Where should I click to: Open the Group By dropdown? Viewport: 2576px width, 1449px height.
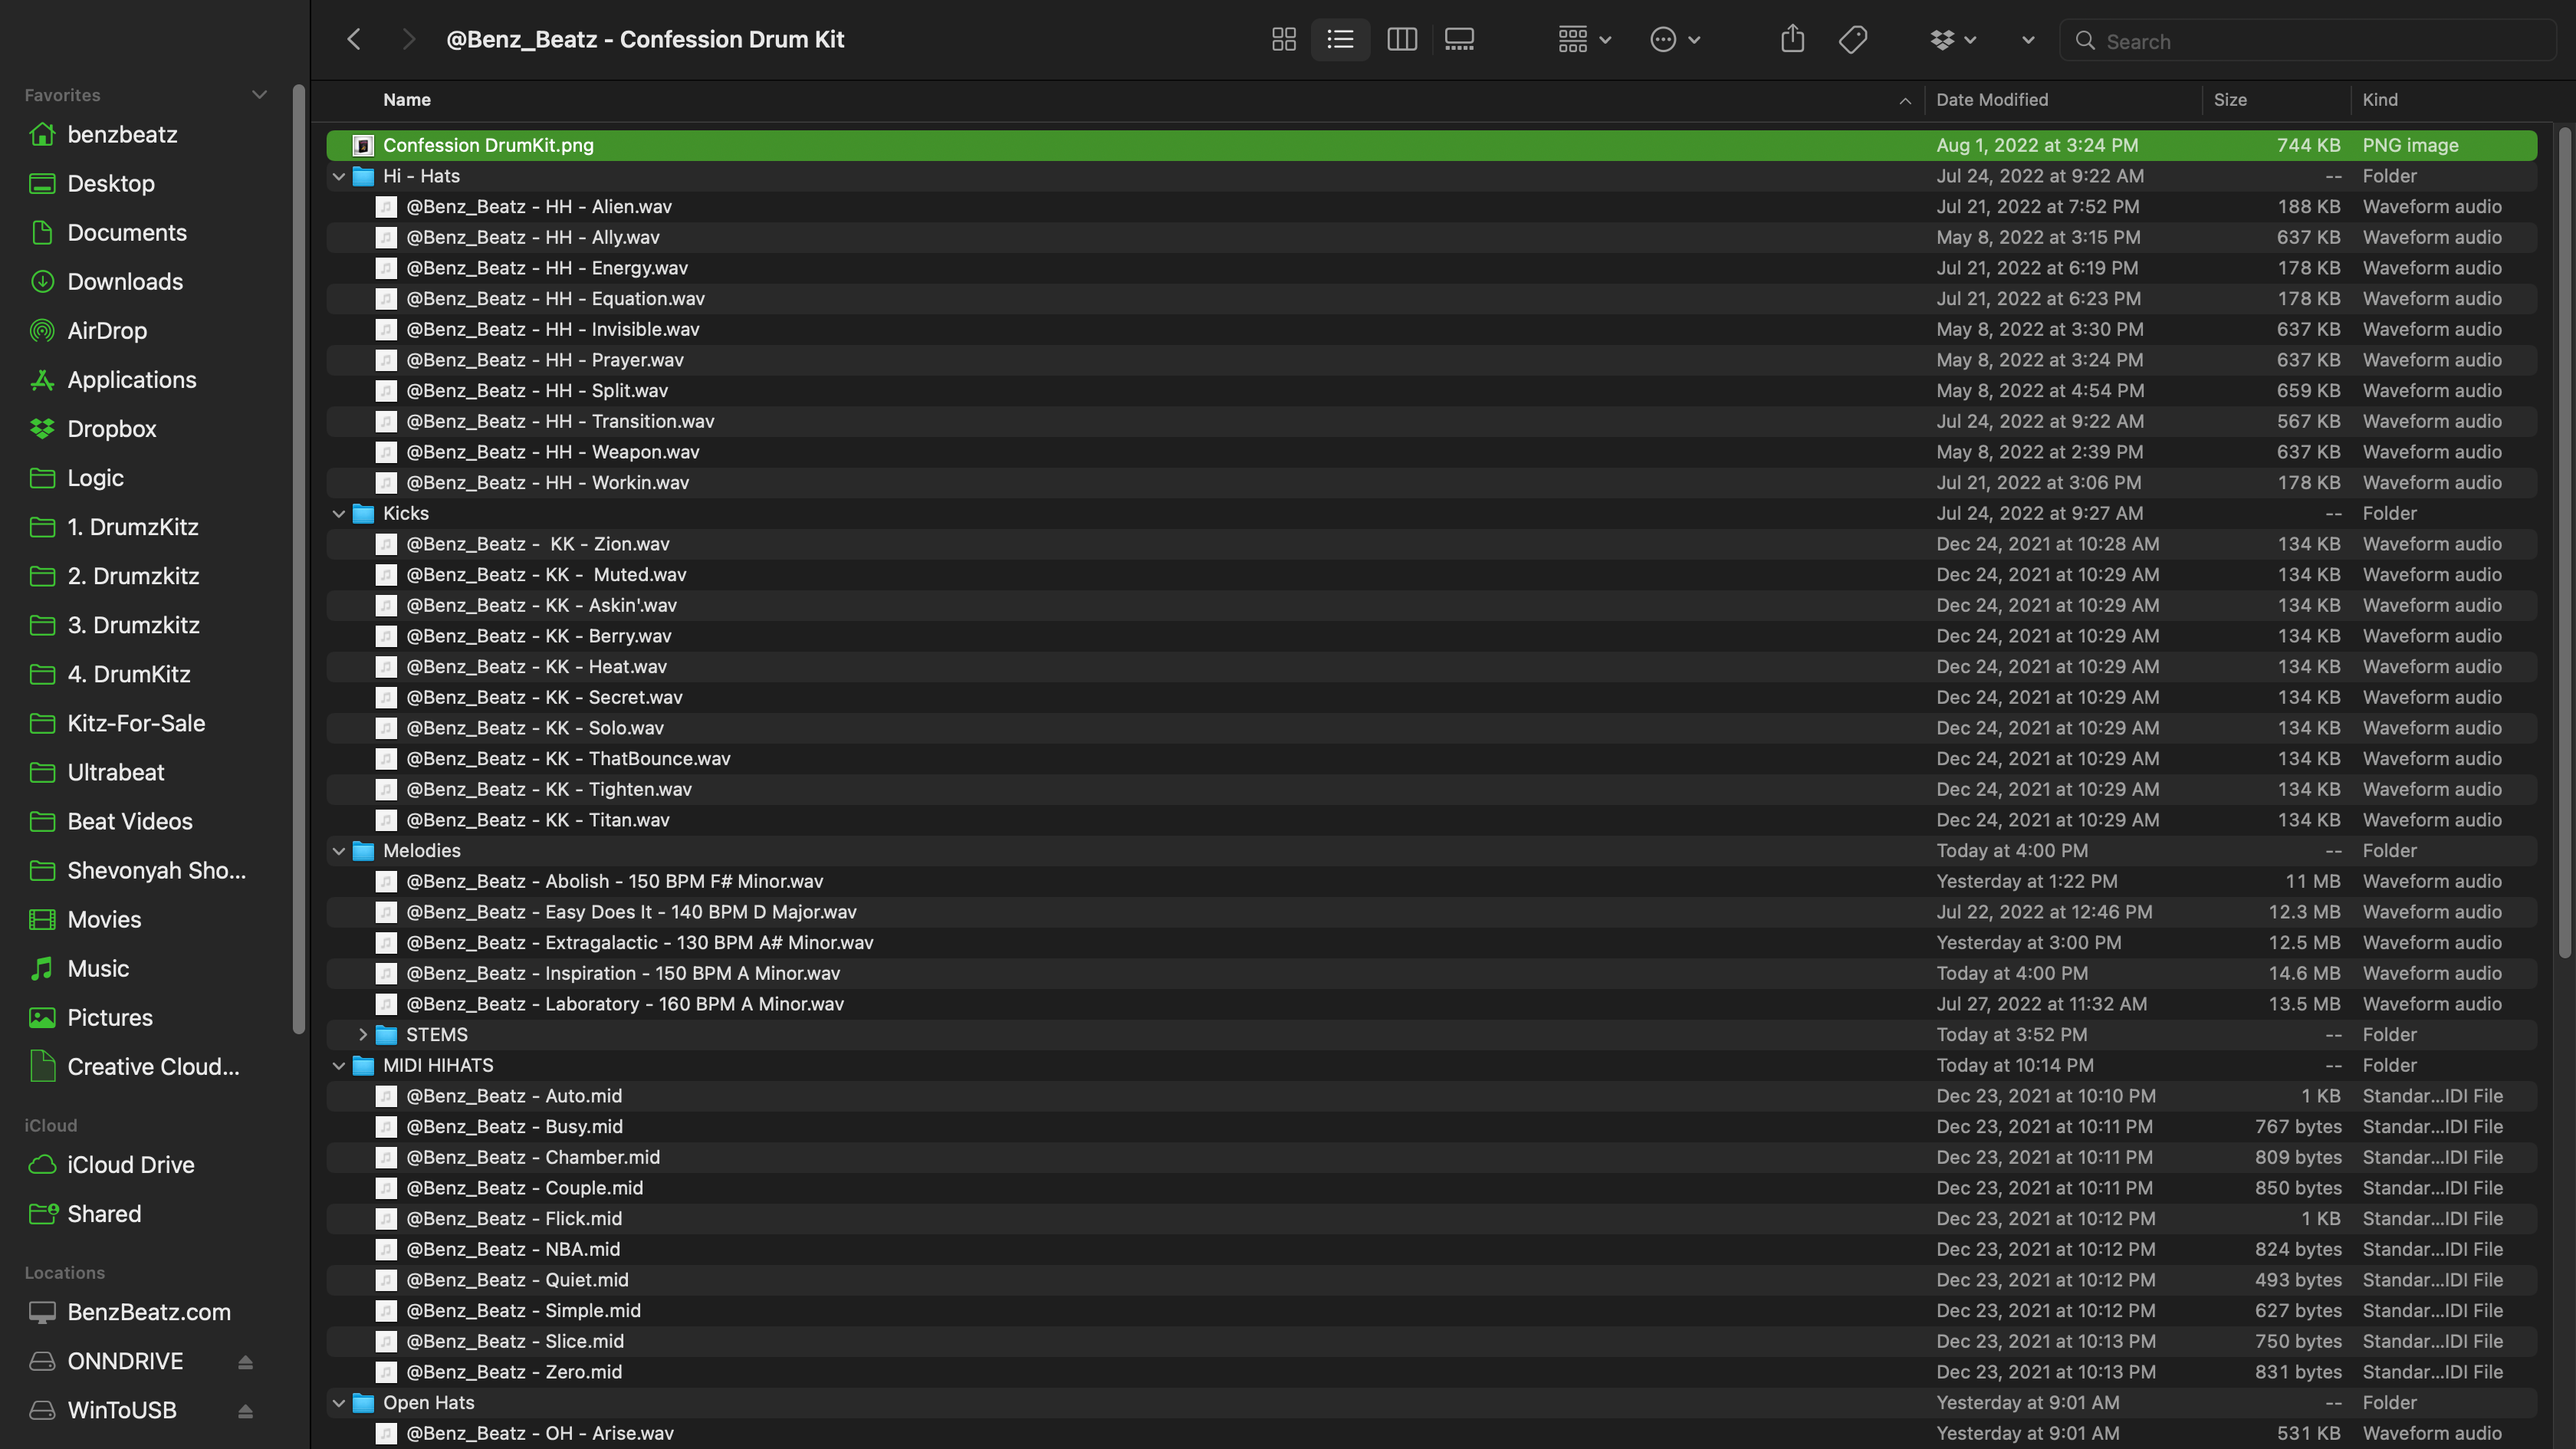pos(1584,40)
